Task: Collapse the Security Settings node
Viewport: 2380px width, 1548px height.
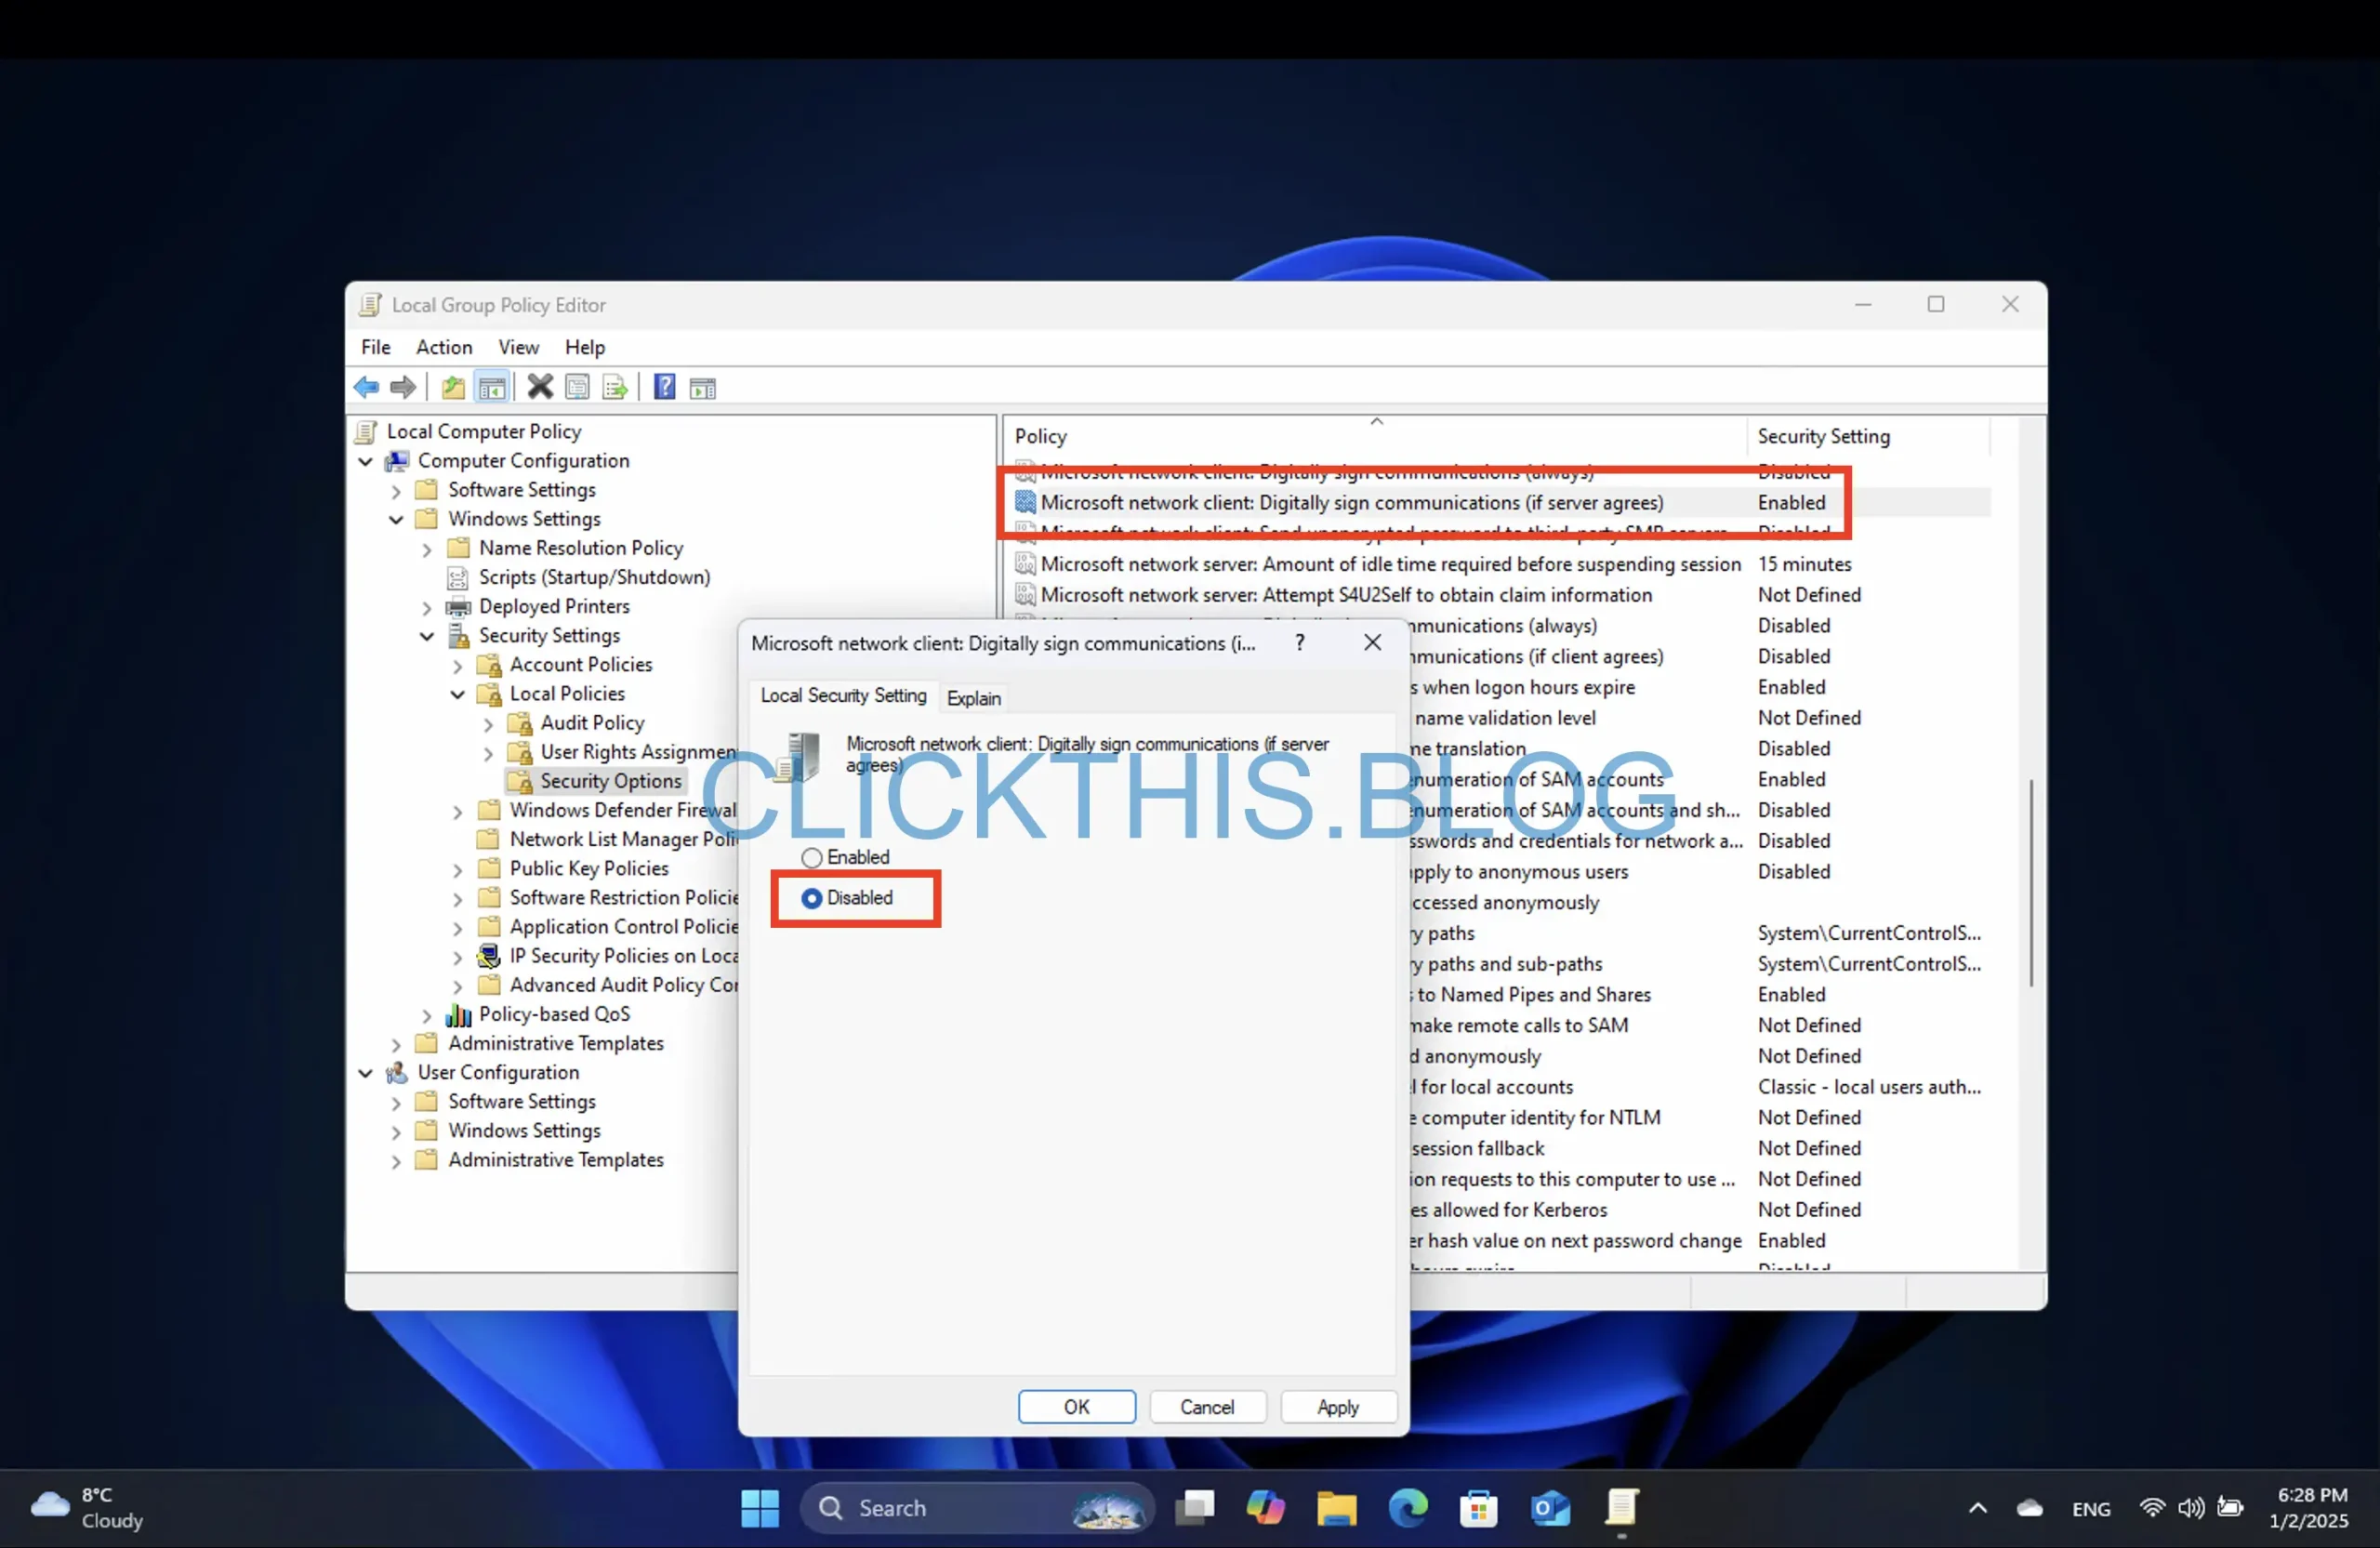Action: click(x=427, y=636)
